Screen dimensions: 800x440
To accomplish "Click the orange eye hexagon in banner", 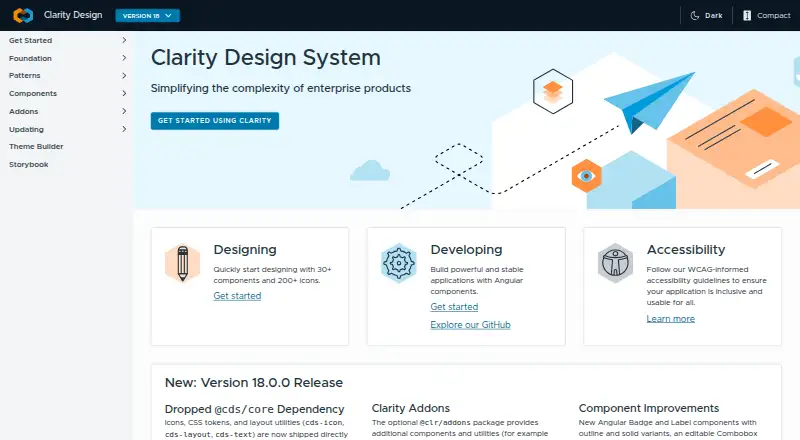I will (586, 176).
